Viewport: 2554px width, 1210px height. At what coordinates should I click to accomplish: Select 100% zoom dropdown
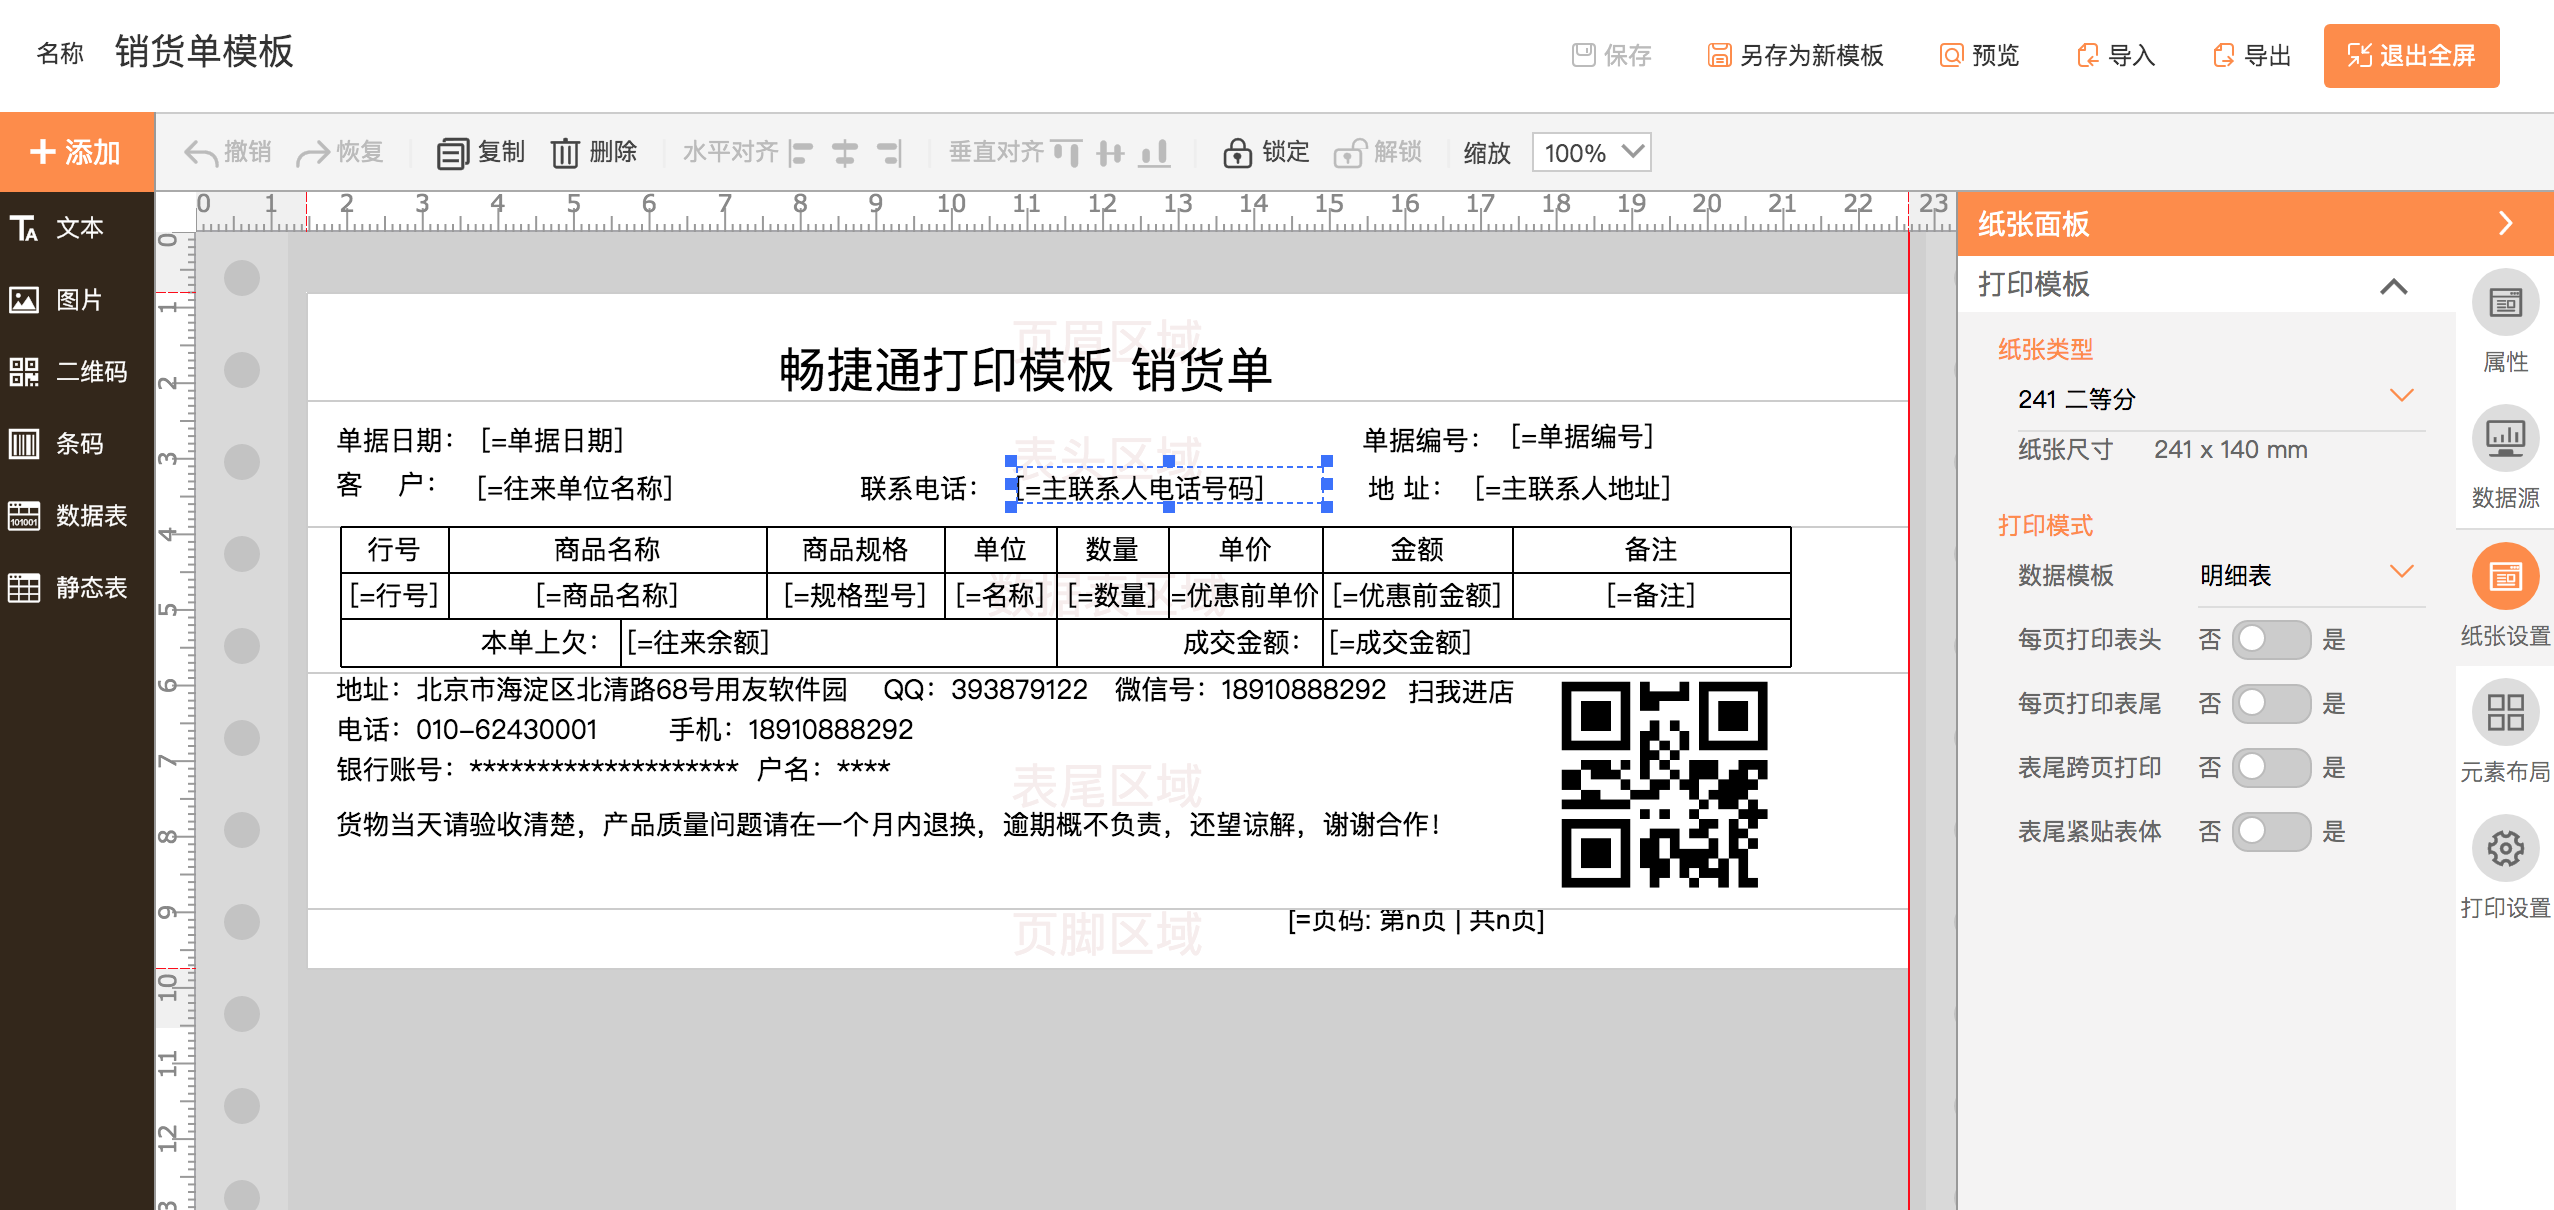[x=1591, y=151]
